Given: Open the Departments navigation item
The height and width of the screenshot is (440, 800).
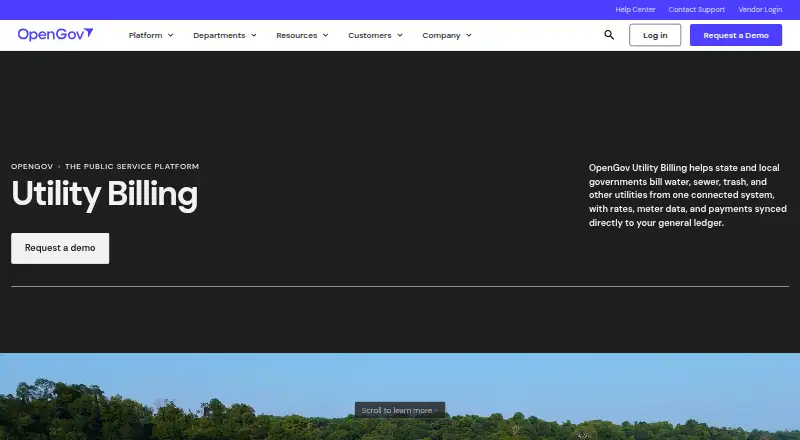Looking at the screenshot, I should [x=219, y=35].
